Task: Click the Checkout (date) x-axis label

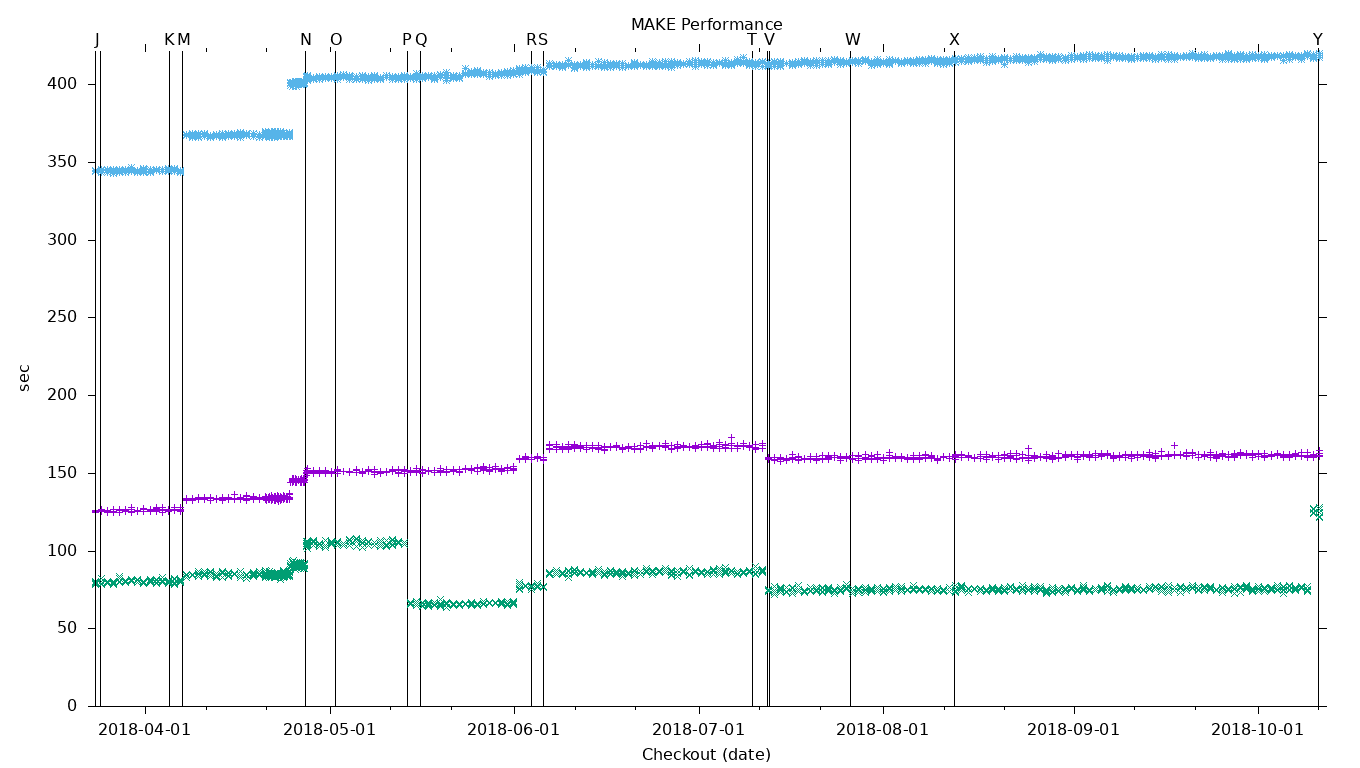Action: point(706,755)
